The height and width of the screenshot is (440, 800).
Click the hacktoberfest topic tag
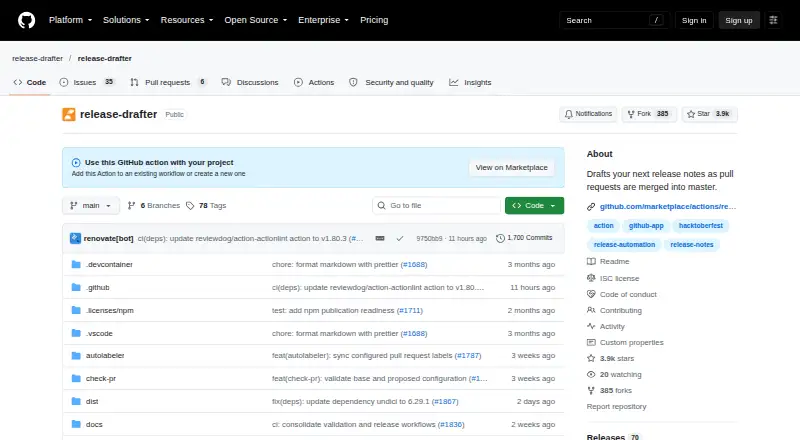pos(701,226)
